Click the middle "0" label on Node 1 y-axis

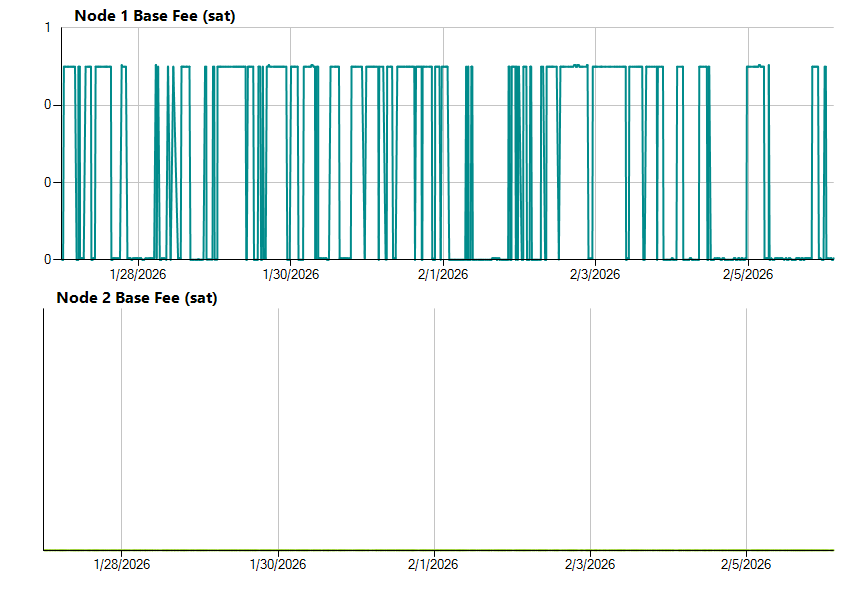[47, 182]
